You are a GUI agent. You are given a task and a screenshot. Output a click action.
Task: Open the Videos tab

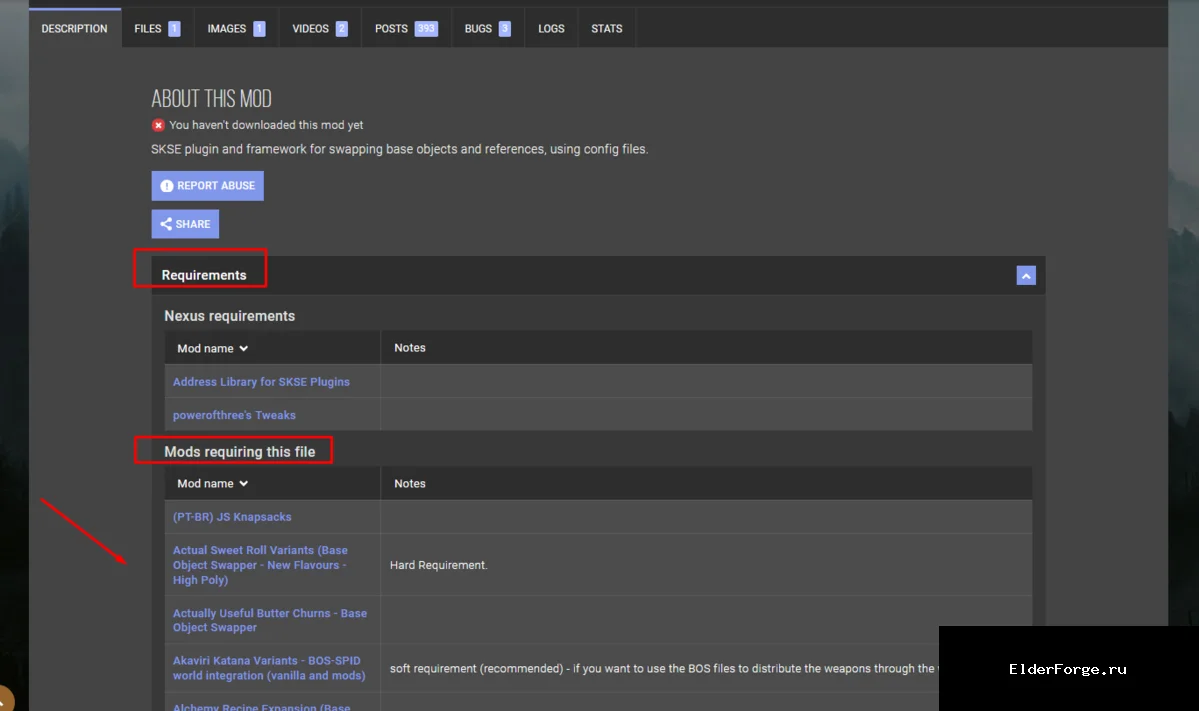[x=320, y=29]
